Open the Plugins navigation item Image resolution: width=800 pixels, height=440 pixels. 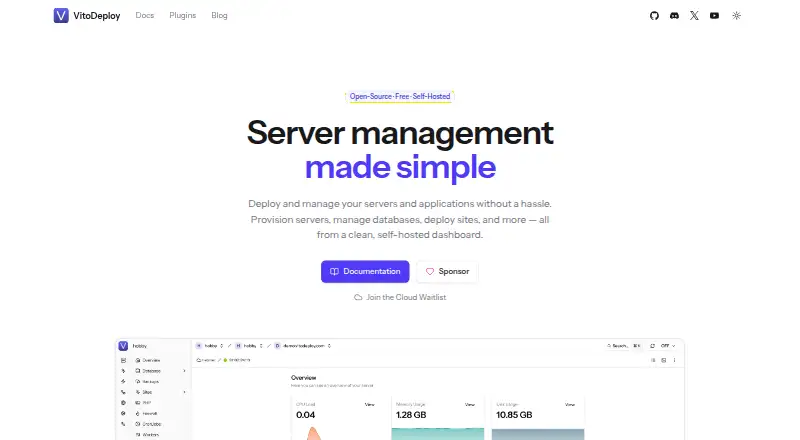click(183, 15)
